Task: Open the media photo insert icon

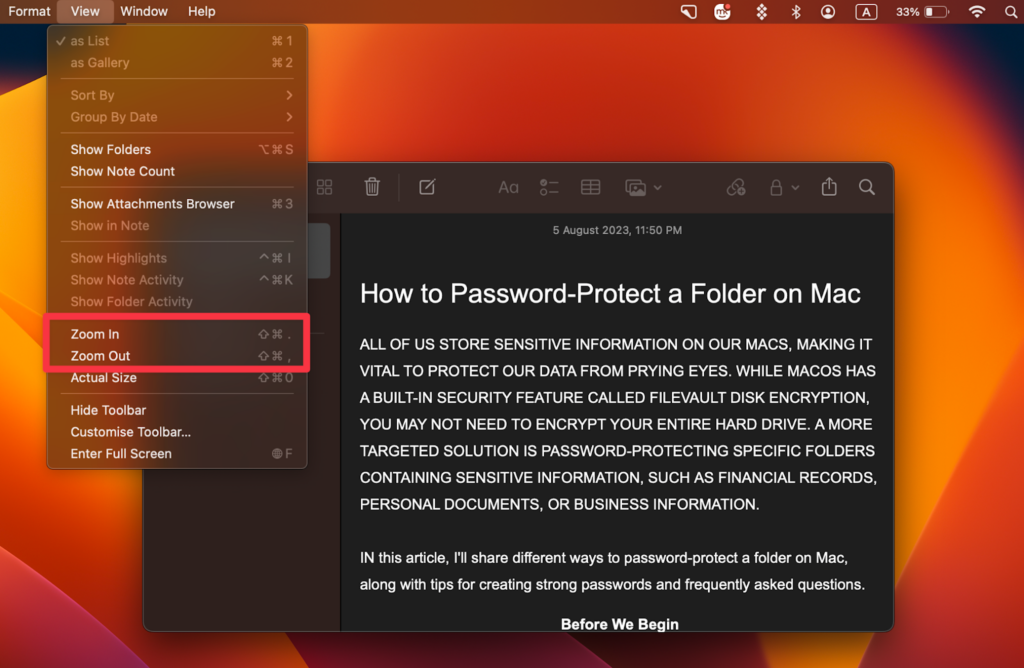Action: coord(635,188)
